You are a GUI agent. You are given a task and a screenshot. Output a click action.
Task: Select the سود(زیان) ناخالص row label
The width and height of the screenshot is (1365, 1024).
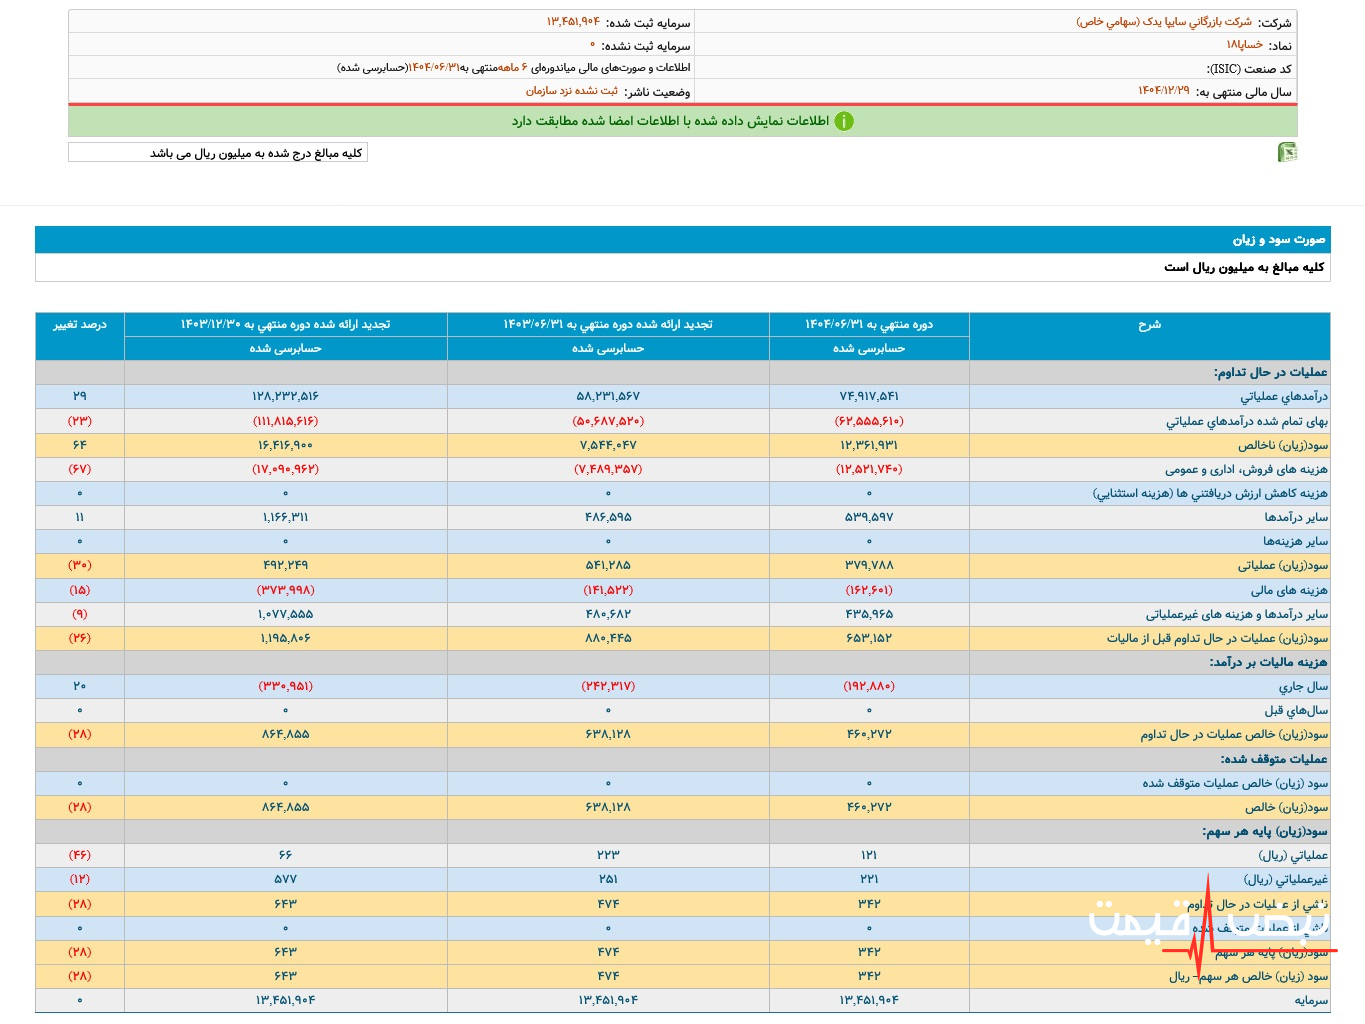click(1283, 445)
